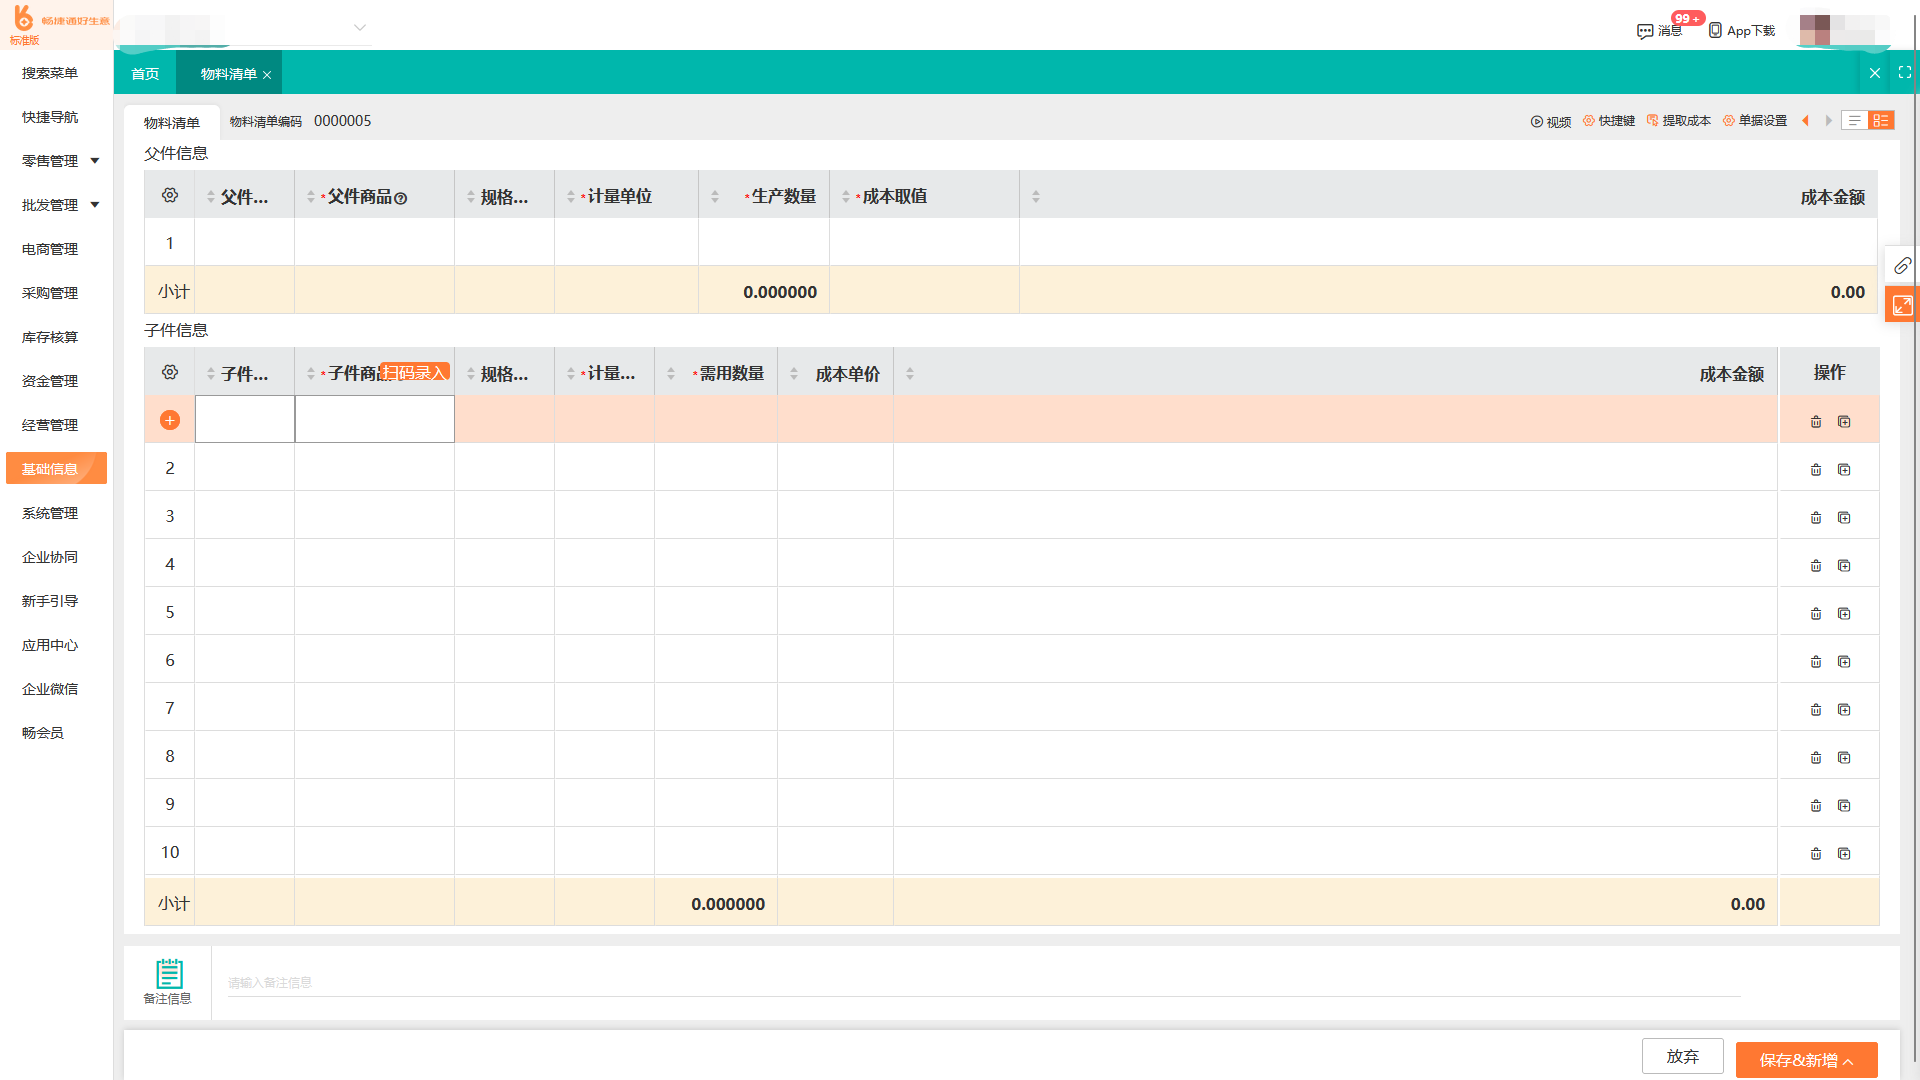This screenshot has height=1080, width=1920.
Task: Open the shortcut keys panel
Action: 1610,123
